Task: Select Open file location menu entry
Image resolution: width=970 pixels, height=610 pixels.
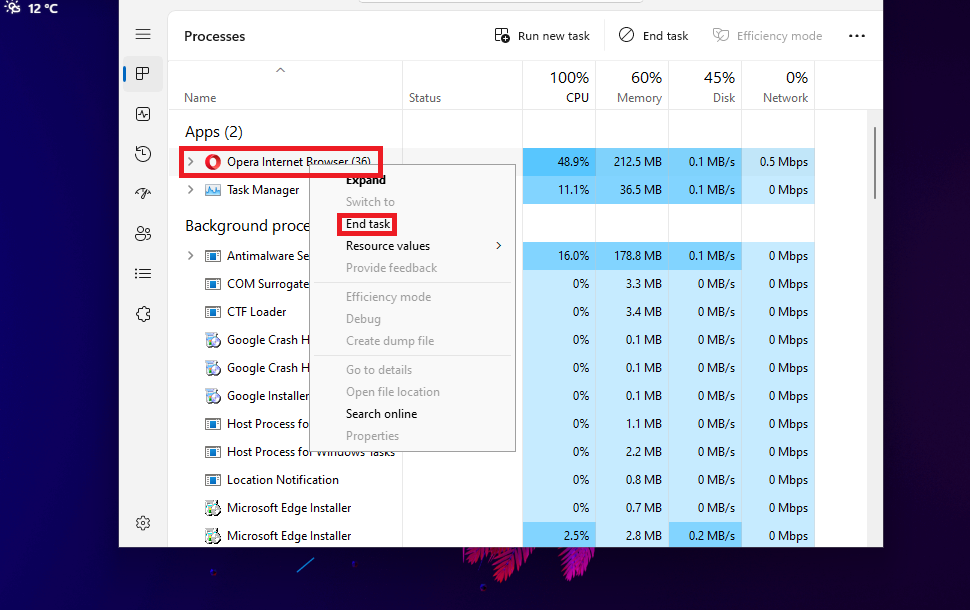Action: coord(393,392)
